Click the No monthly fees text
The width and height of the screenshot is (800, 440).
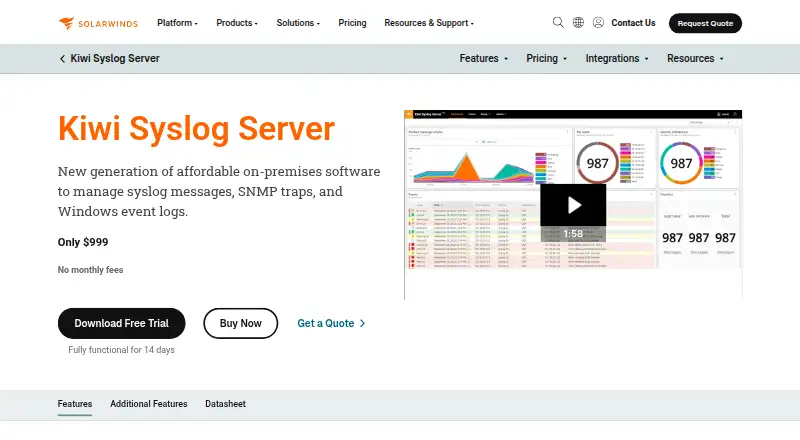coord(90,270)
